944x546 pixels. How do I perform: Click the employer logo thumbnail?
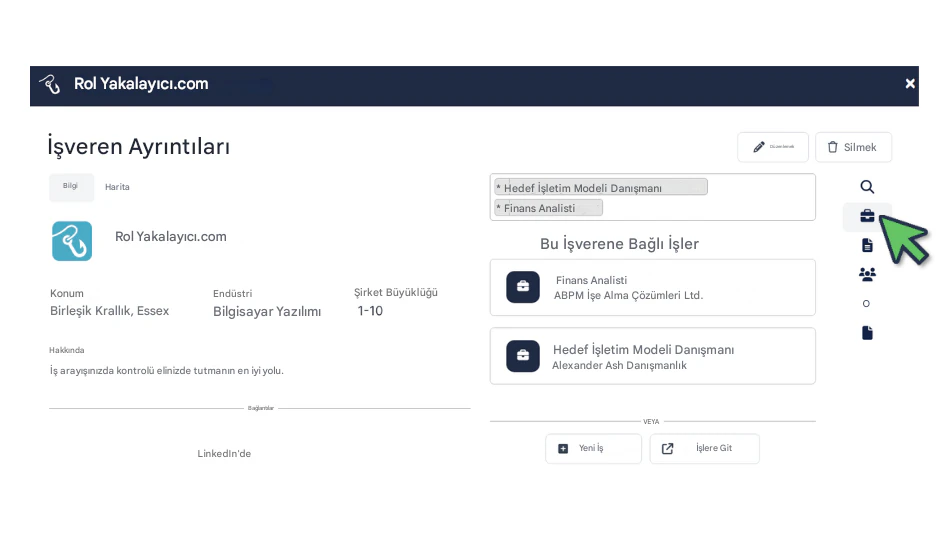(x=72, y=241)
